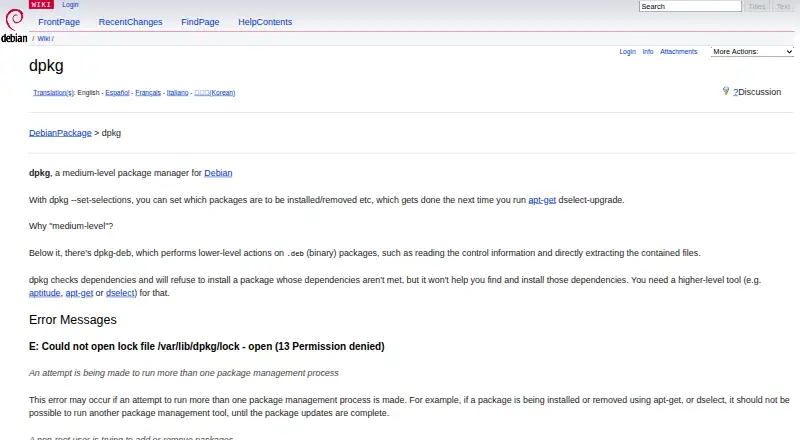800x440 pixels.
Task: Click the 'Could not open lock file' heading
Action: [207, 347]
